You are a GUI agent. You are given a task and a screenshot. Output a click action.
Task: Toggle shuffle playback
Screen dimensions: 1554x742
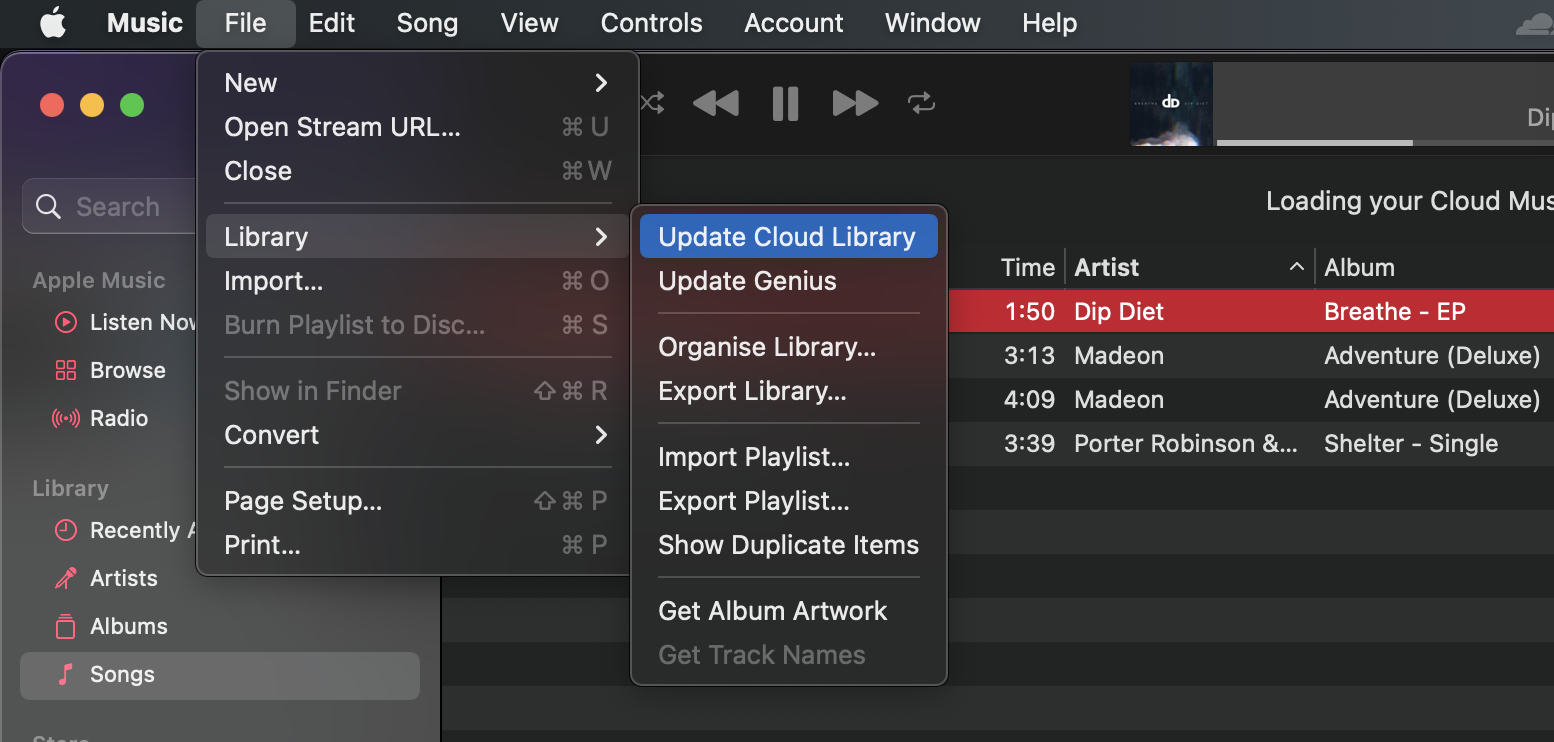point(651,103)
